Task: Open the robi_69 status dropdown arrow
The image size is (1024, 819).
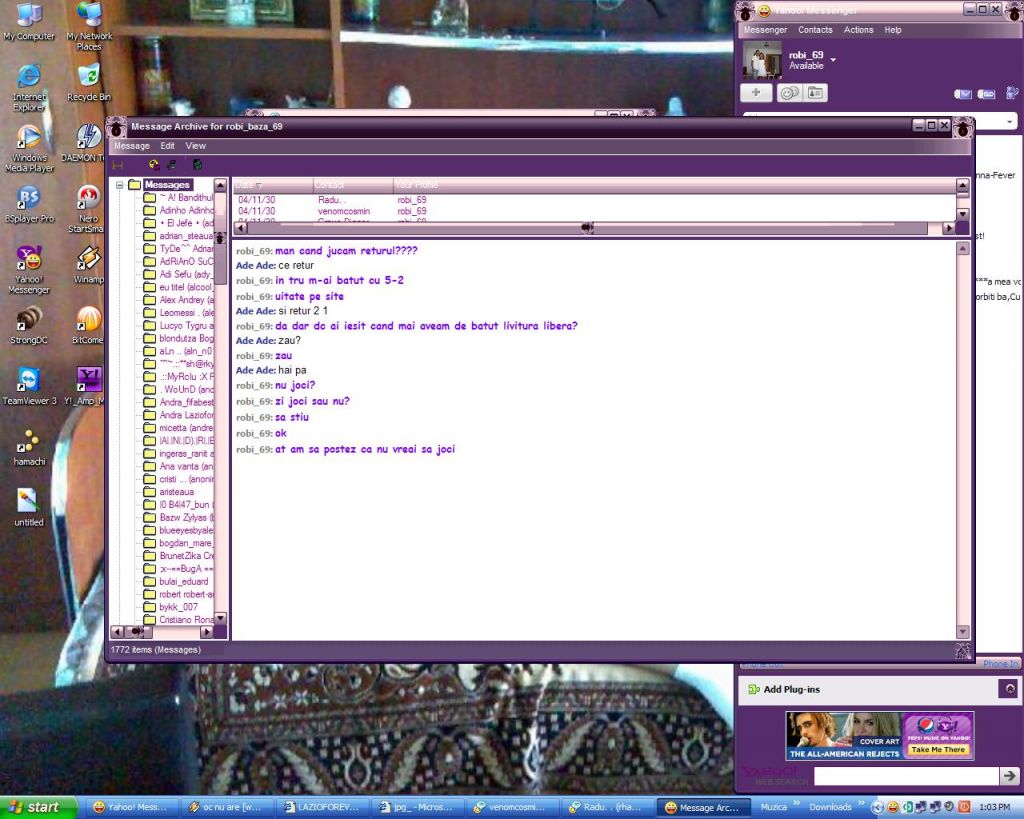Action: pyautogui.click(x=833, y=61)
